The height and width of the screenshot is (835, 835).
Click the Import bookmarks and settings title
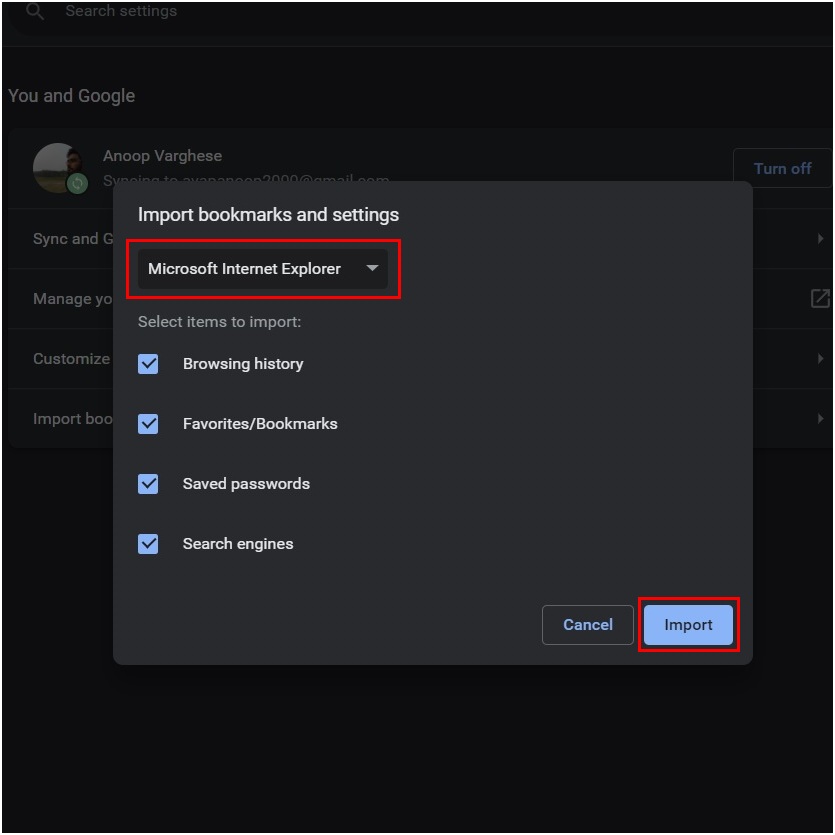(x=268, y=215)
